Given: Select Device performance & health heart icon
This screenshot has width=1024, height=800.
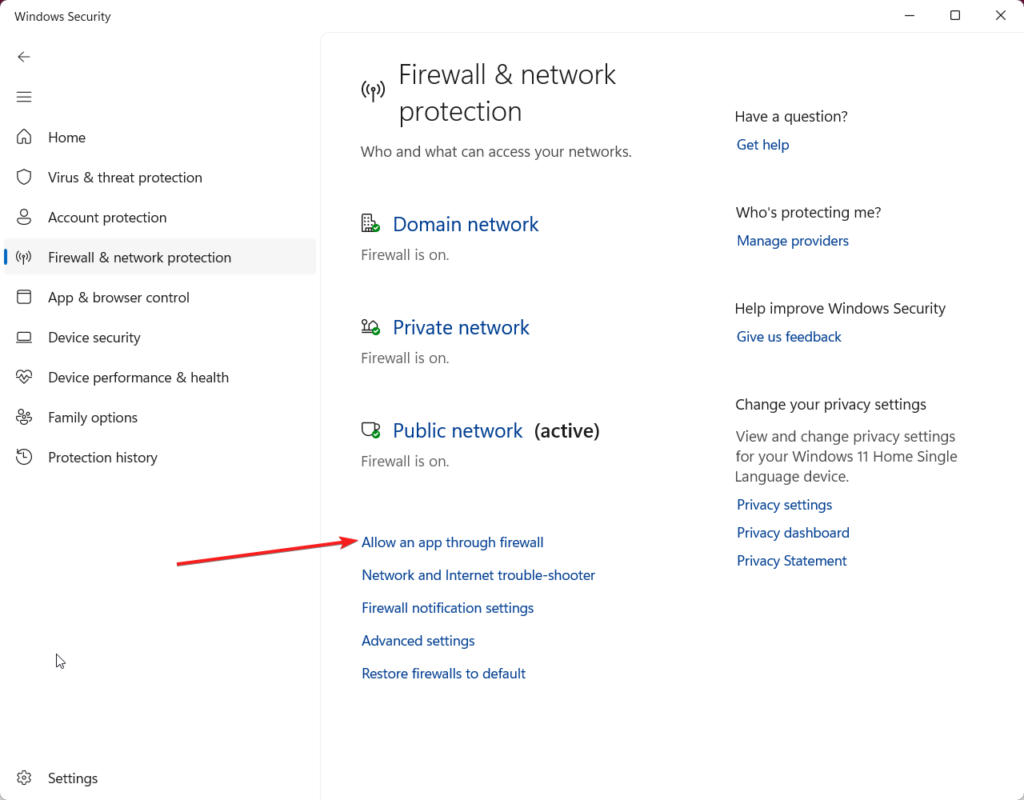Looking at the screenshot, I should pyautogui.click(x=24, y=377).
